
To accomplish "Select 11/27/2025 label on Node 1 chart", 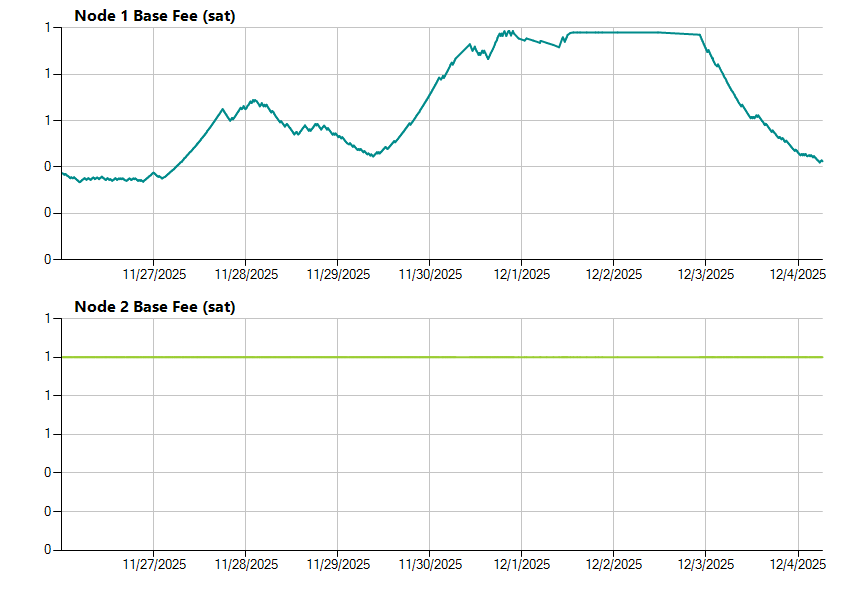I will (x=154, y=274).
